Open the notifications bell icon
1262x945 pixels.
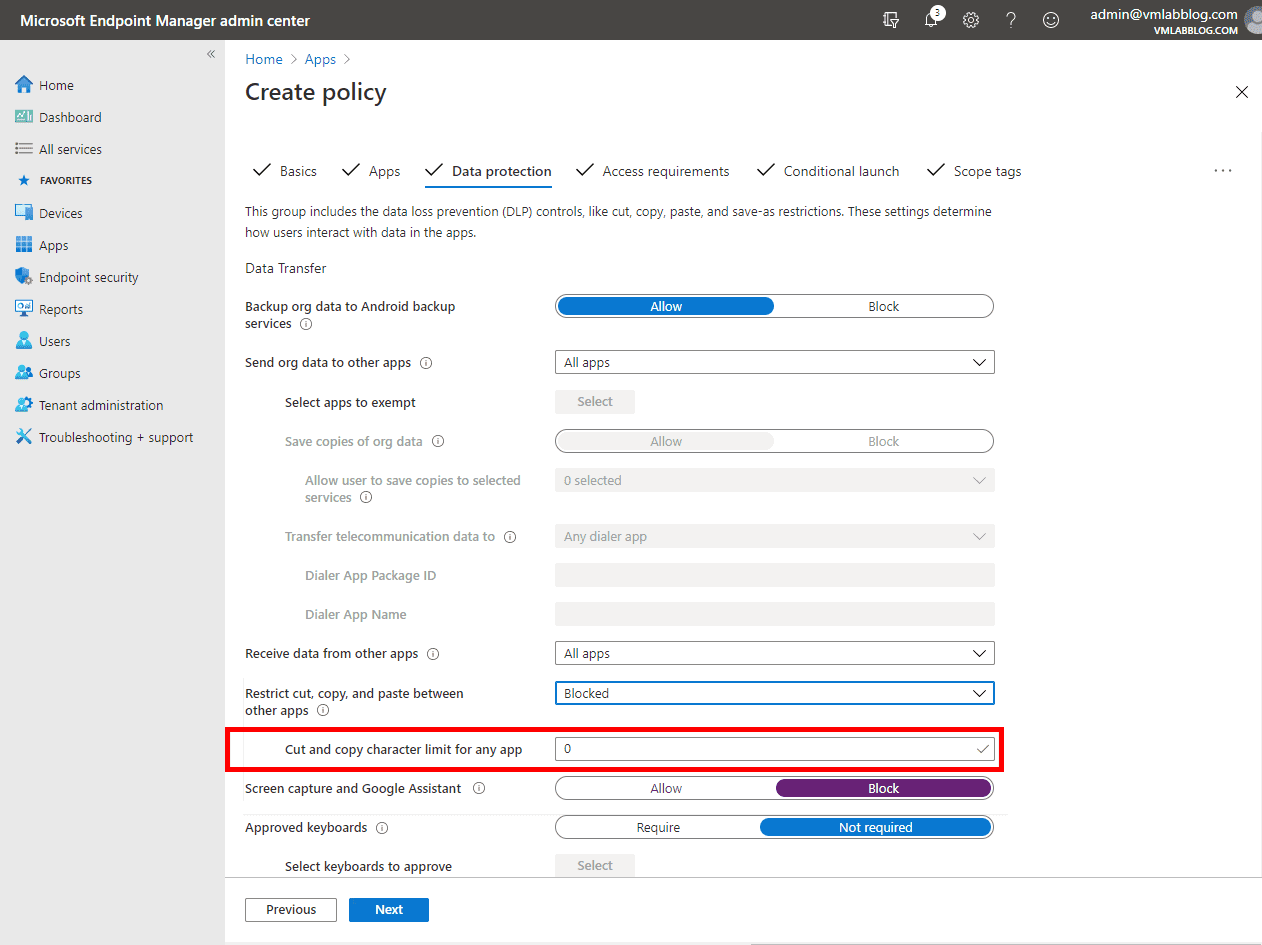pos(931,20)
